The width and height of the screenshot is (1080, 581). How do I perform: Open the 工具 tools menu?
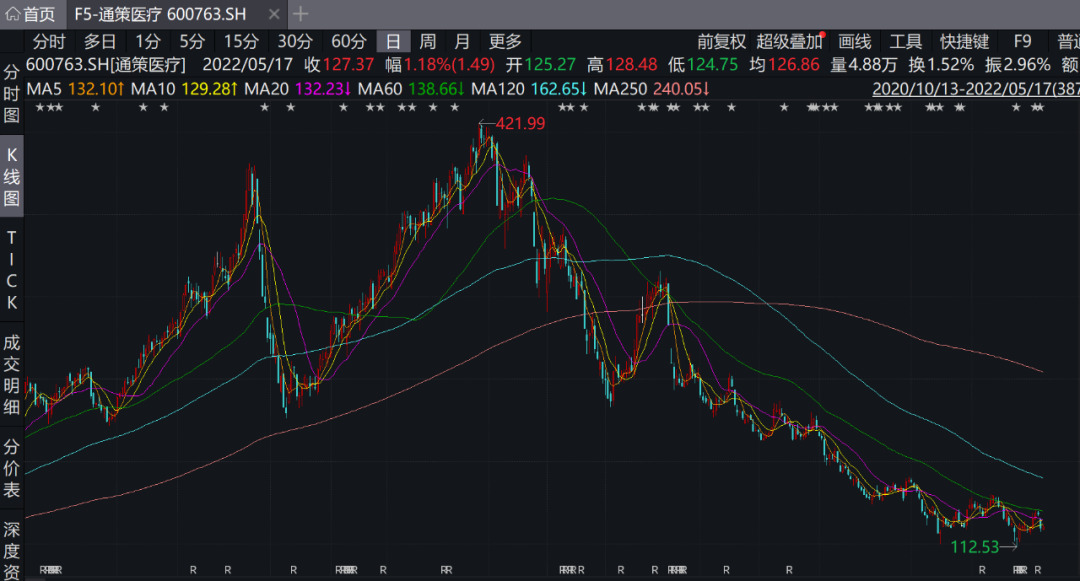(905, 41)
